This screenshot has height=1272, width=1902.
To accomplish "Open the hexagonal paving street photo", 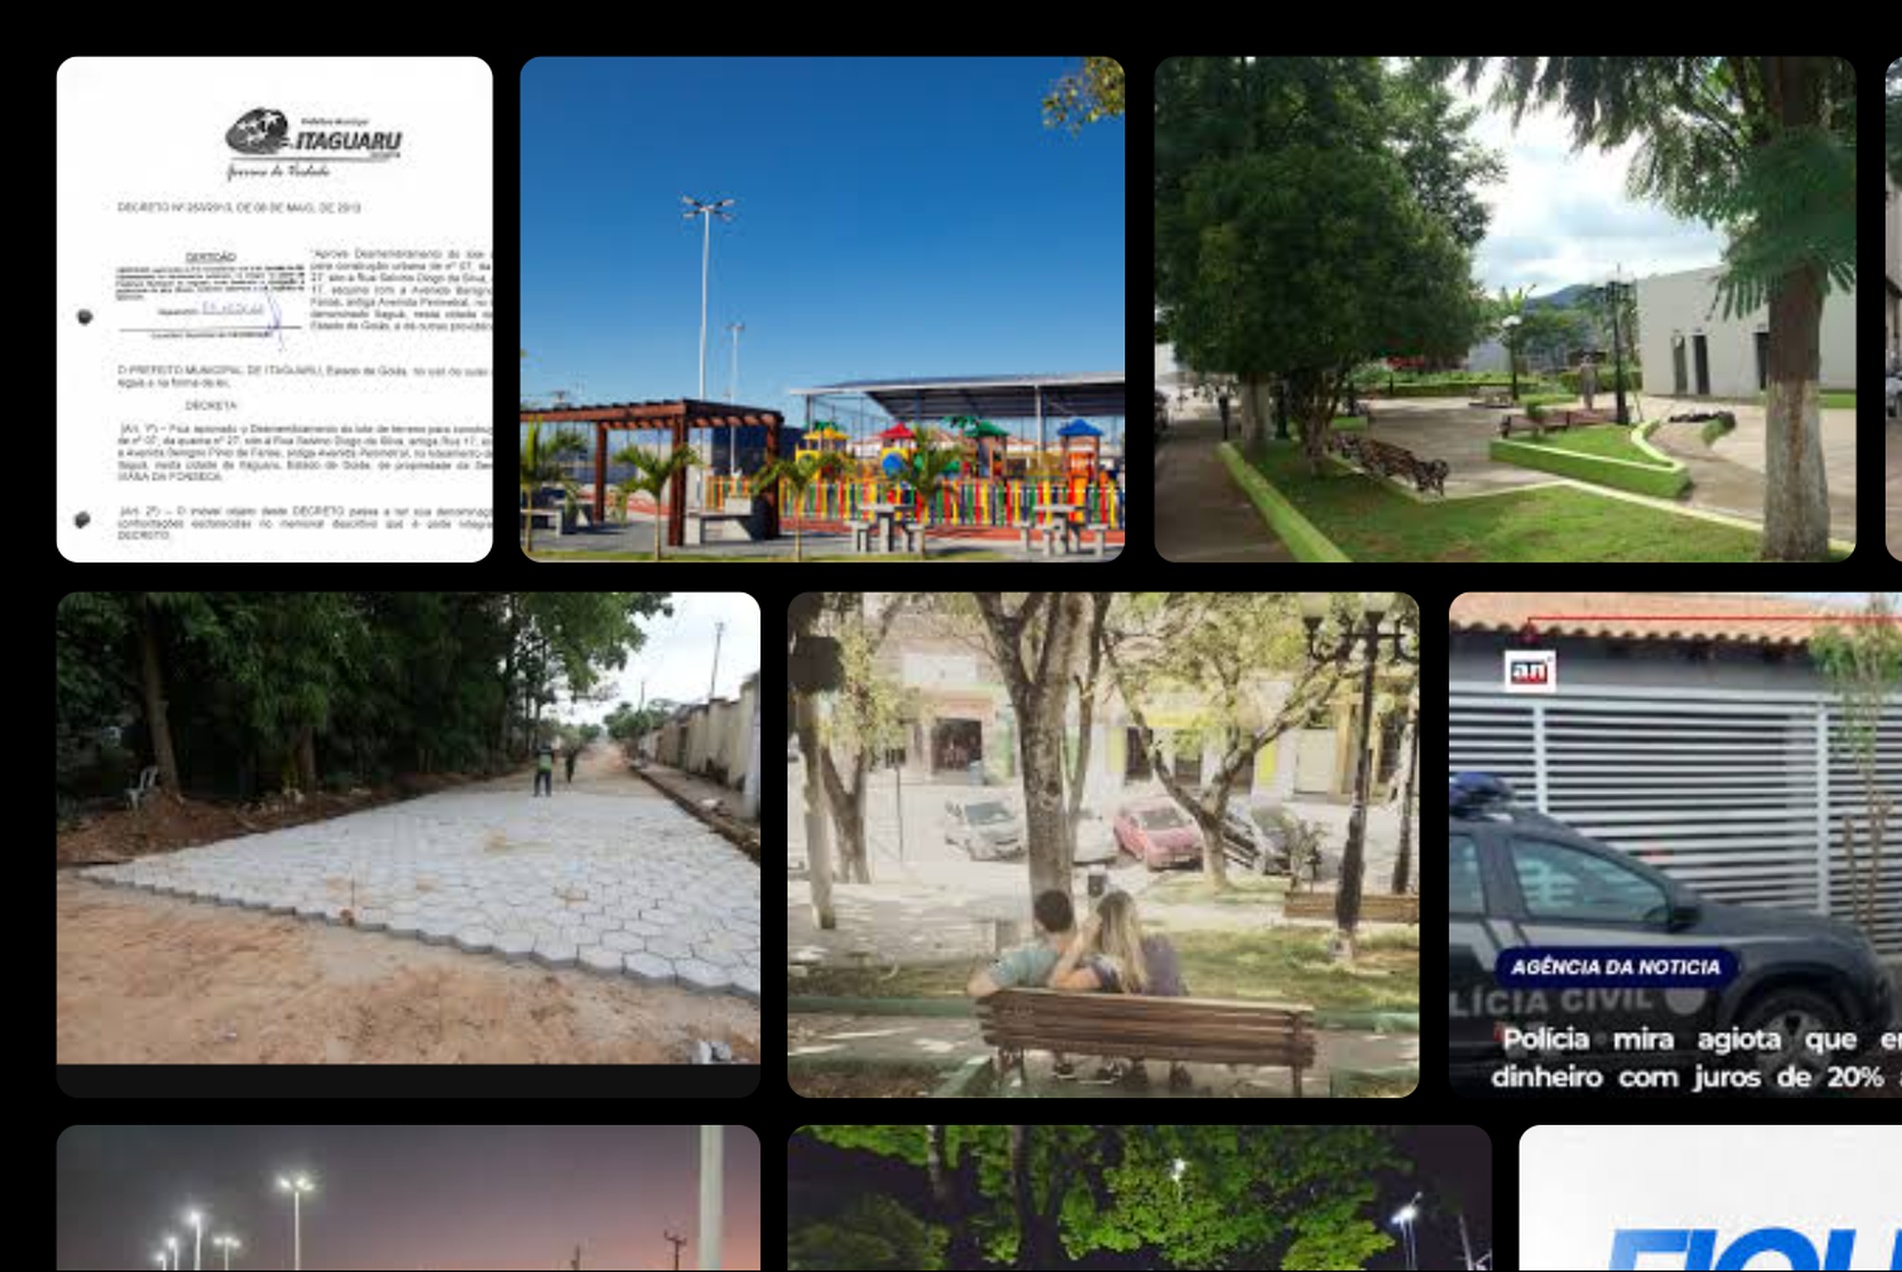I will pyautogui.click(x=408, y=843).
